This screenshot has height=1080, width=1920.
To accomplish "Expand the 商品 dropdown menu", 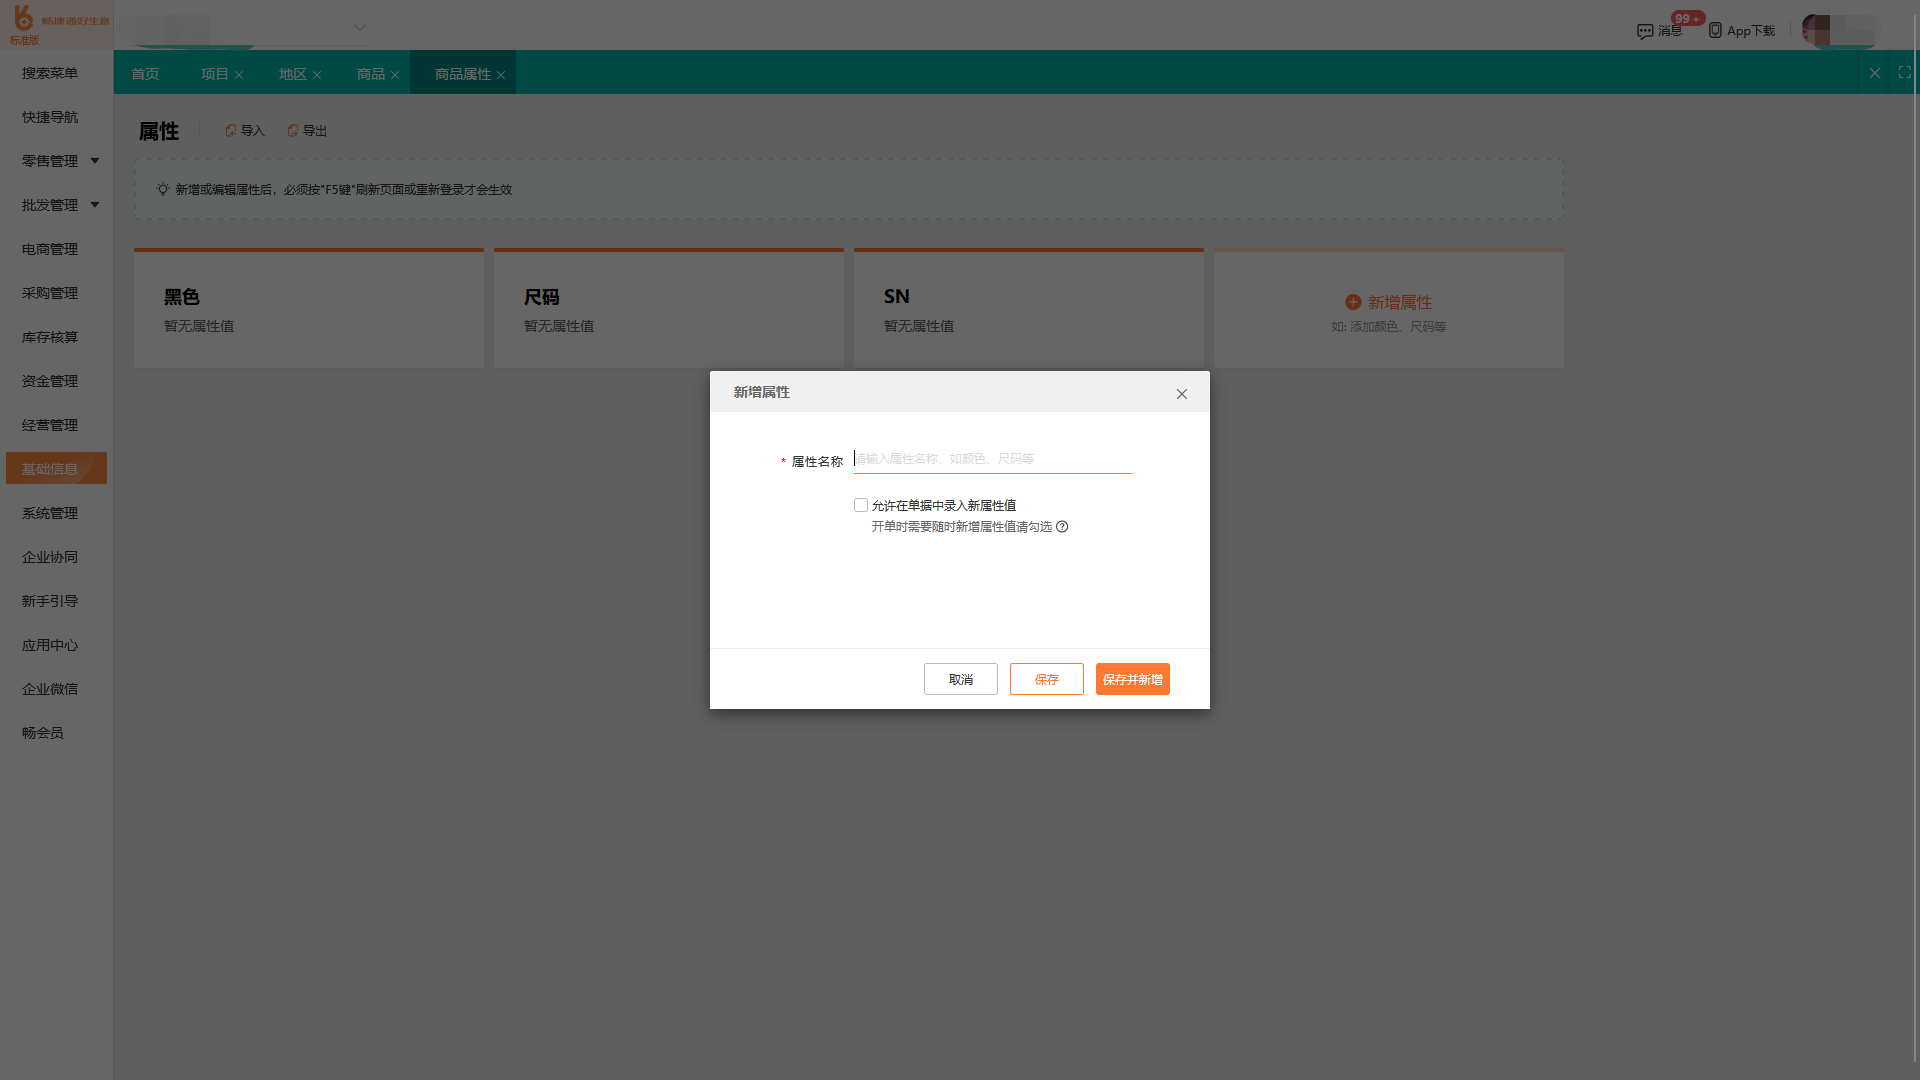I will click(372, 73).
